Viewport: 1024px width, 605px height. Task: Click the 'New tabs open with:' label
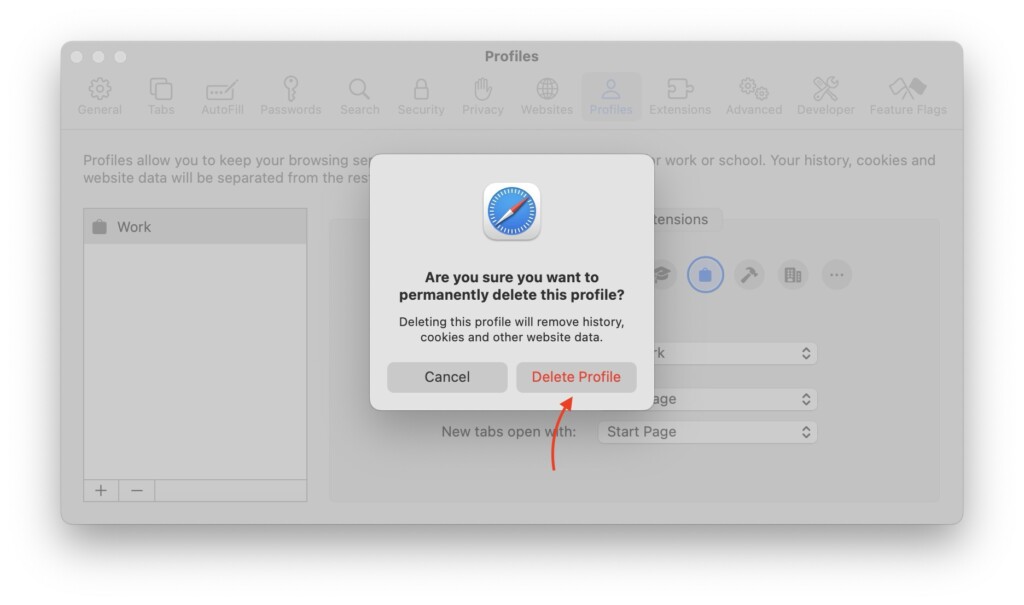(x=509, y=432)
